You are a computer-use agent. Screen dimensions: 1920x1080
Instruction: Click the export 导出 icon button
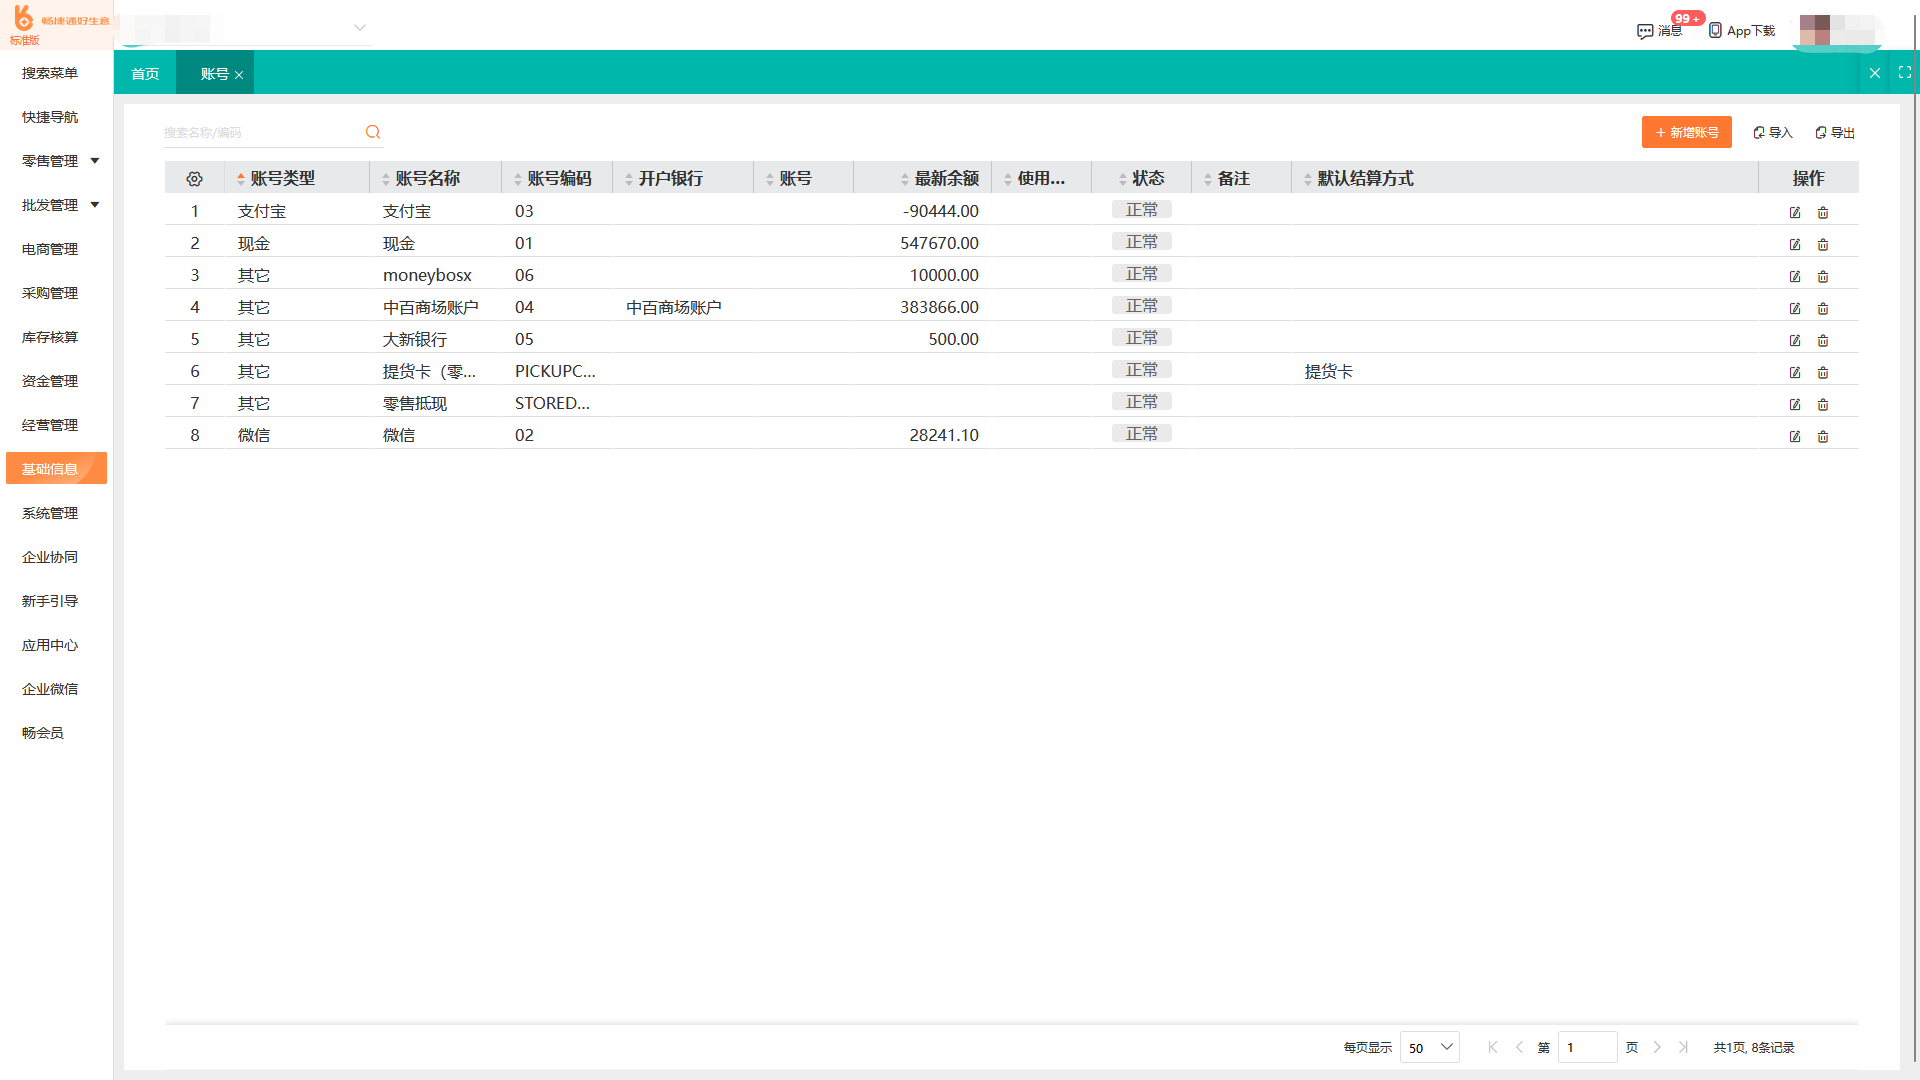click(1836, 132)
